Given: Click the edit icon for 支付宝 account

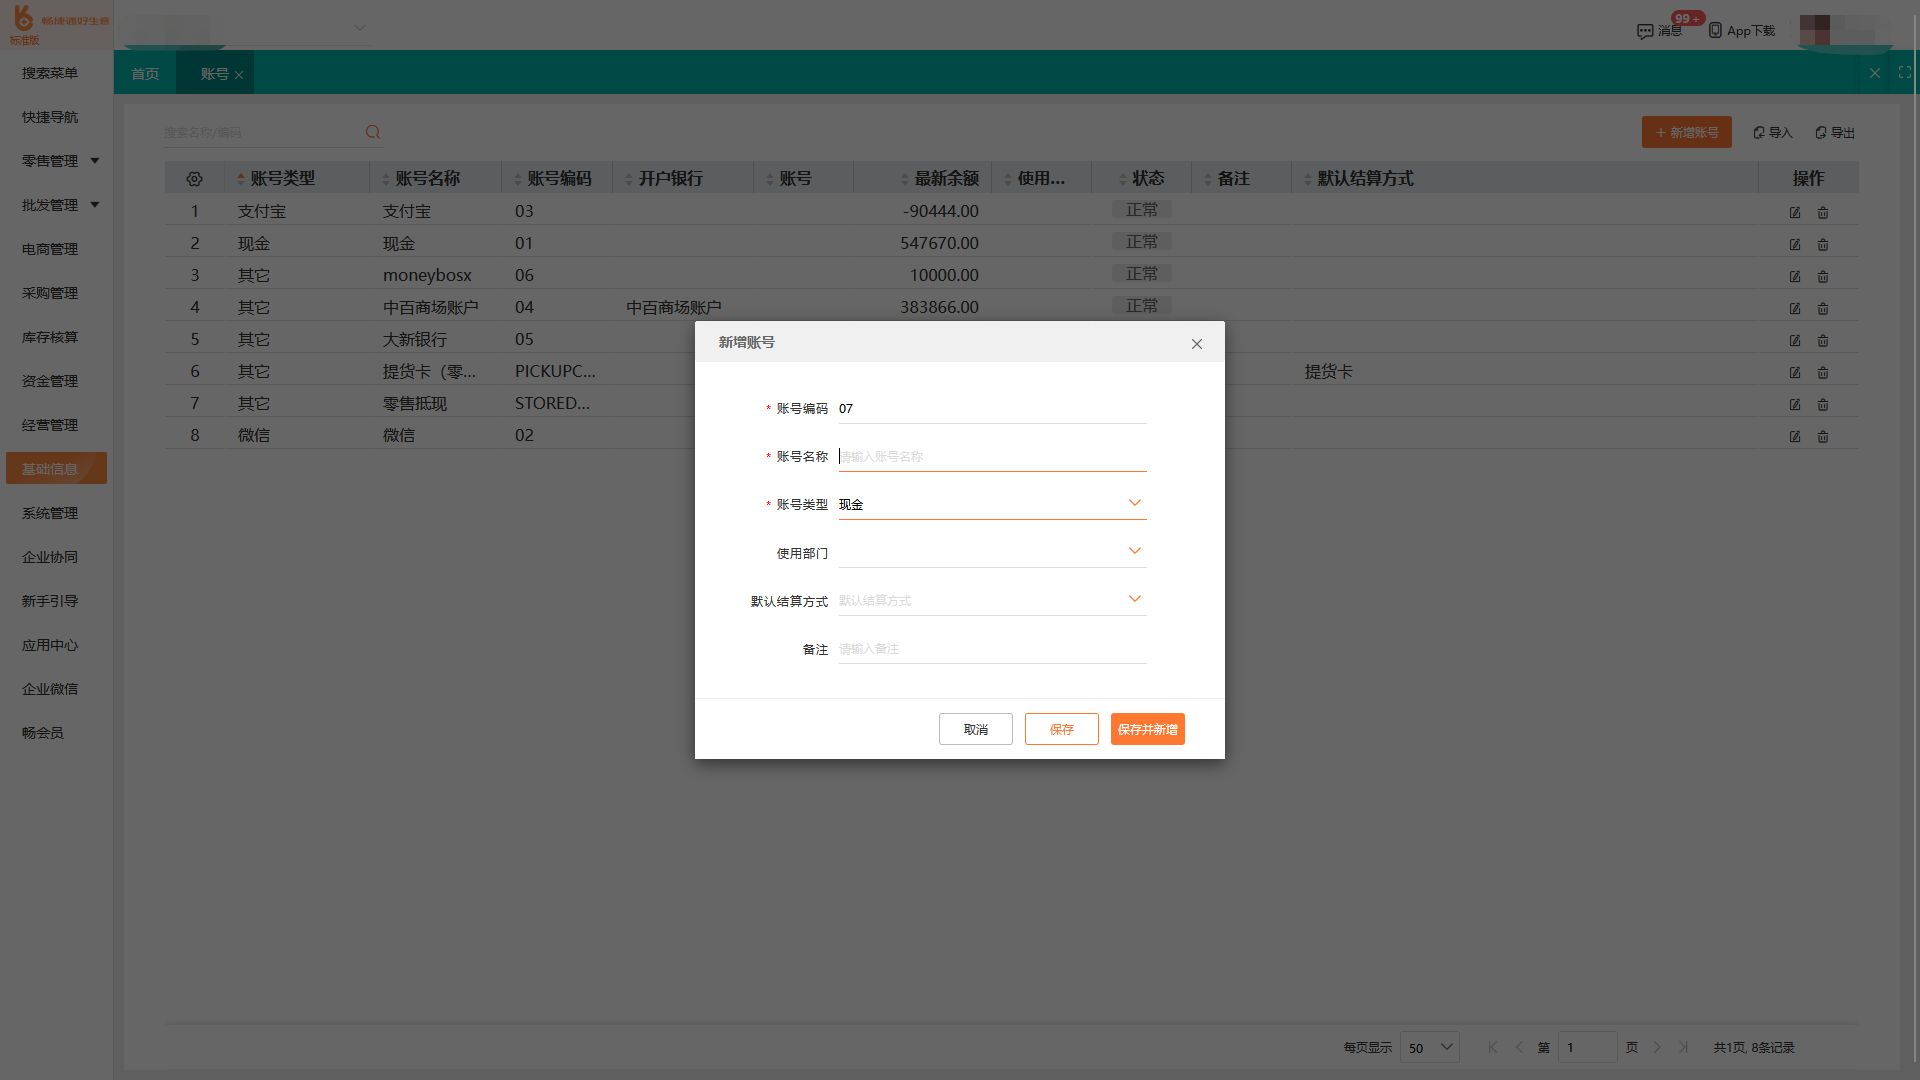Looking at the screenshot, I should point(1795,212).
